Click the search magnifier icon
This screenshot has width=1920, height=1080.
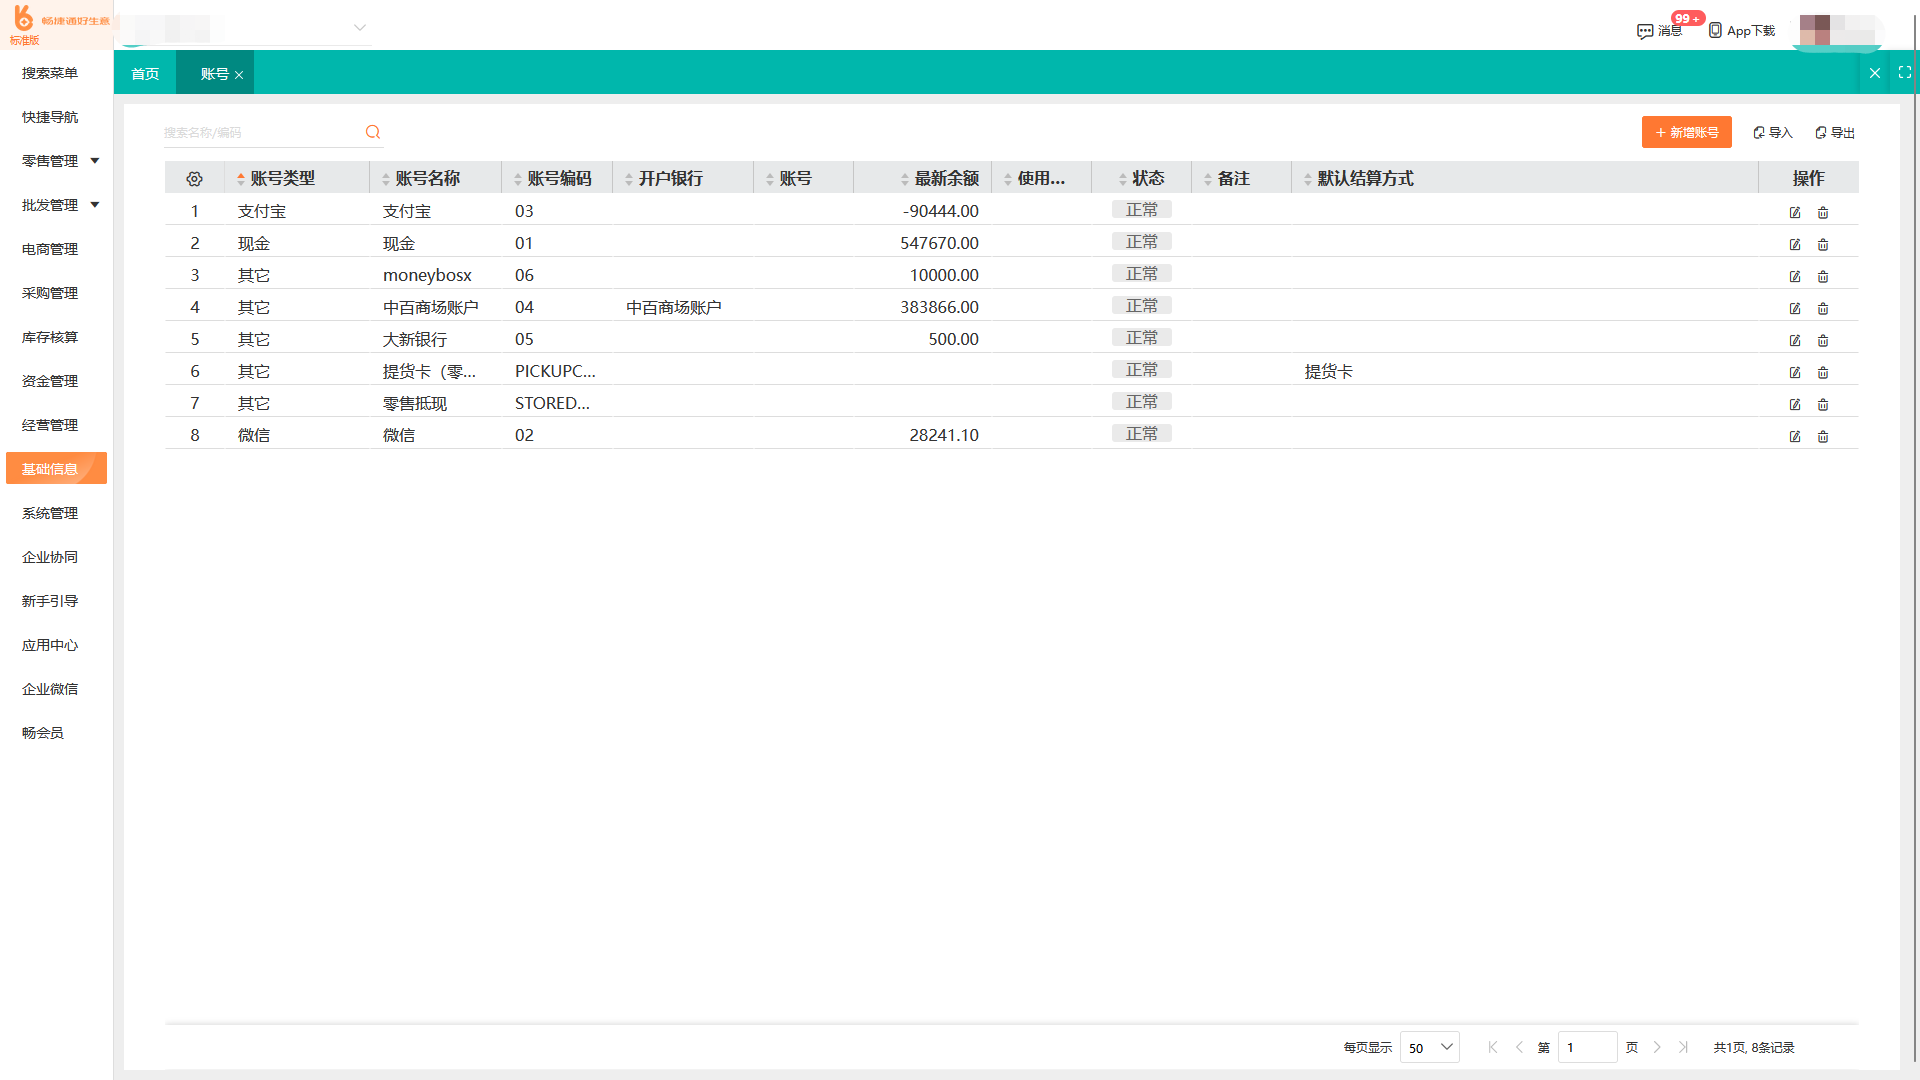[x=373, y=131]
